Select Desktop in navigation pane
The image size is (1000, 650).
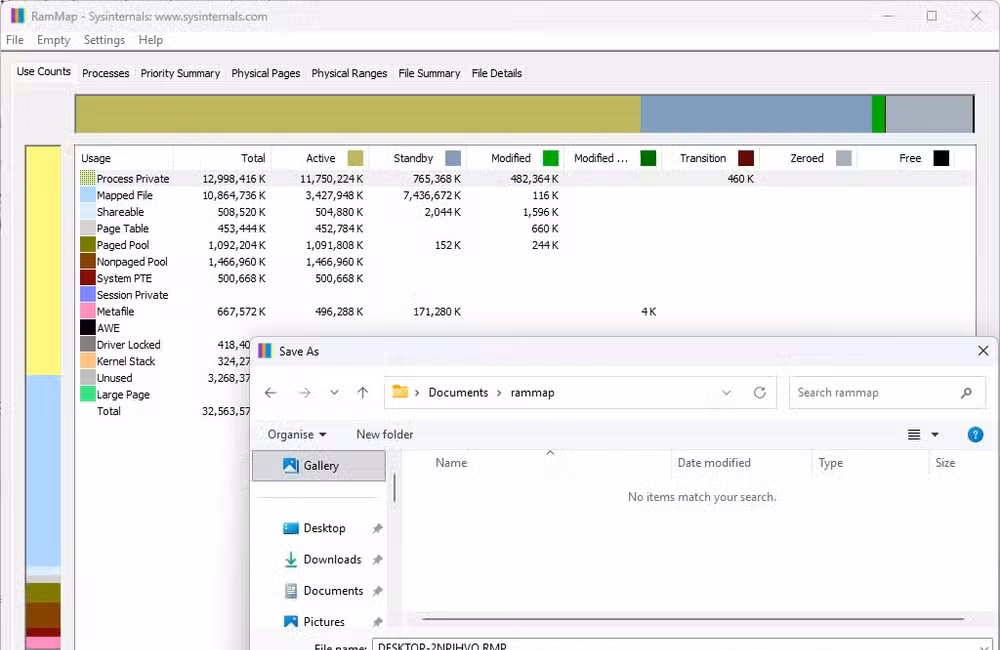(324, 528)
